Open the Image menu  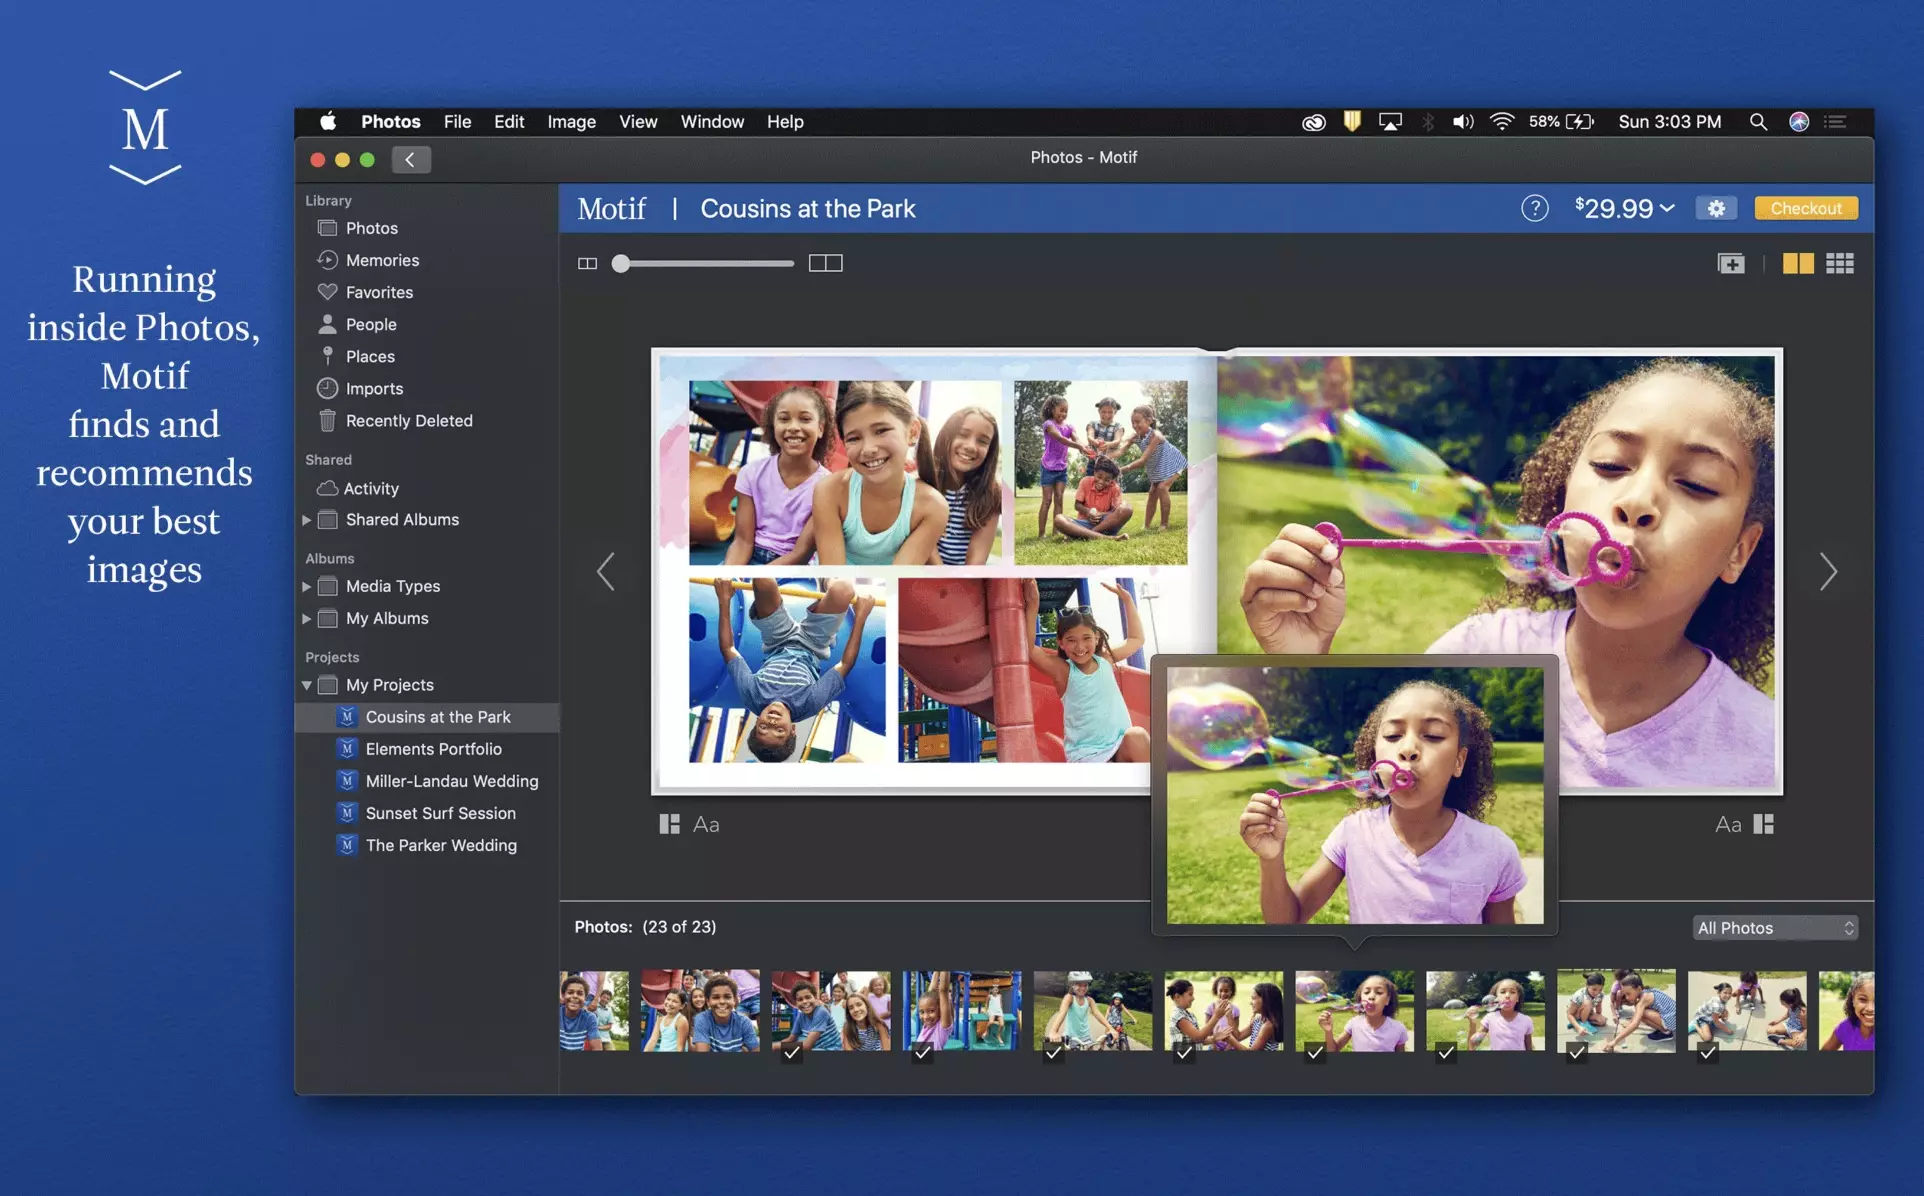point(570,121)
